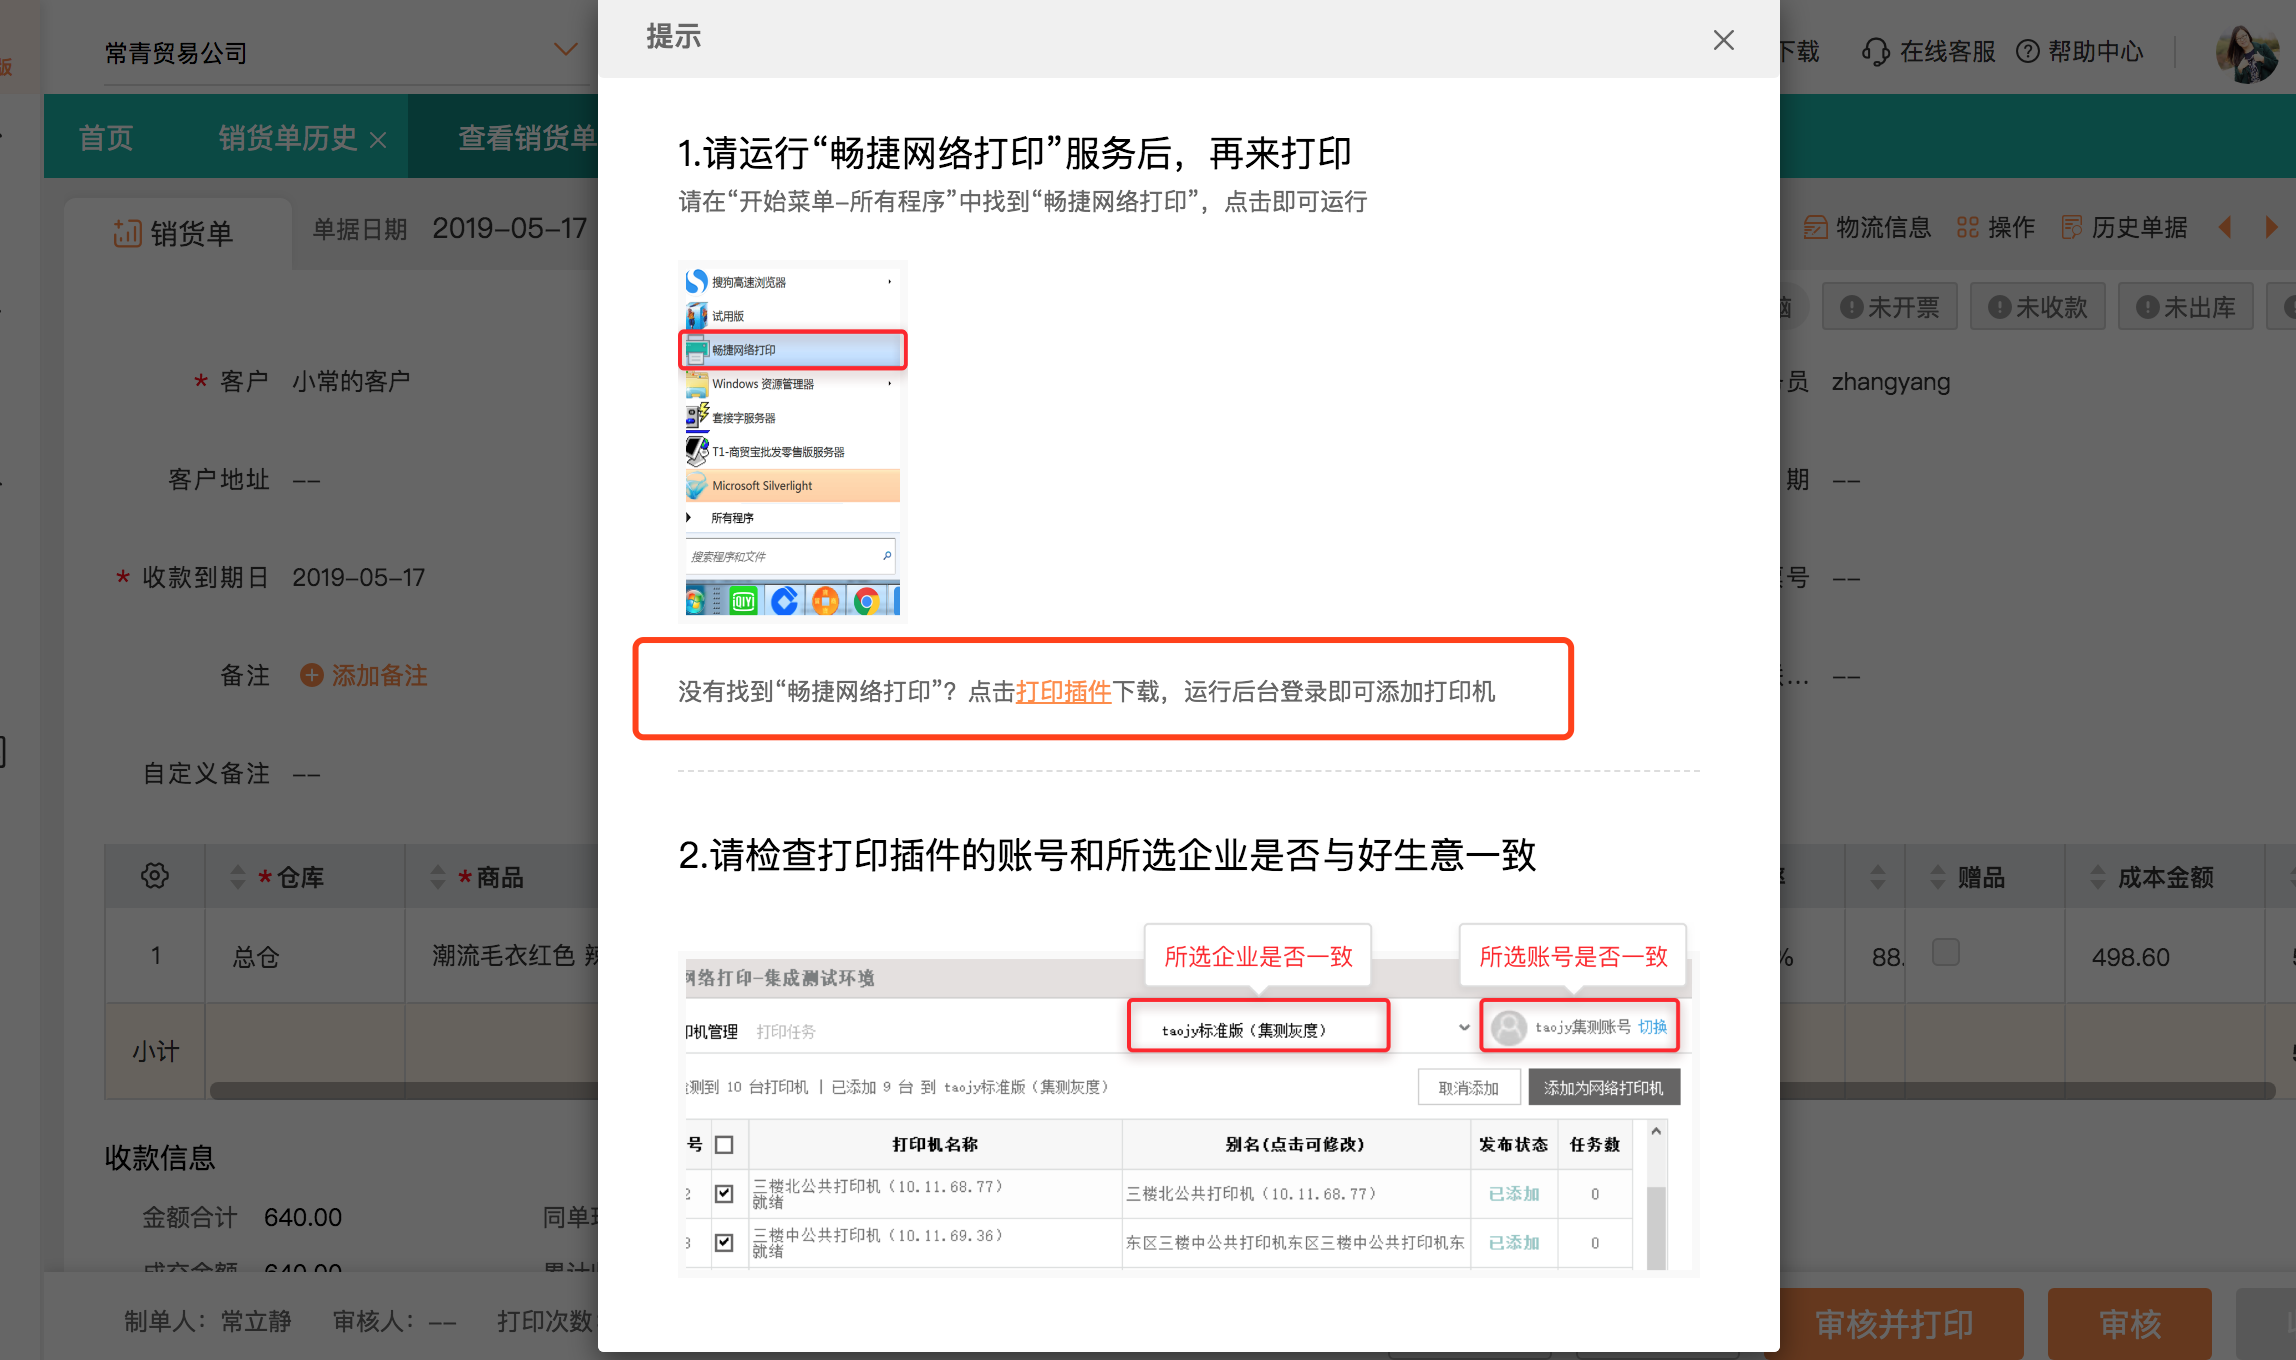2296x1360 pixels.
Task: Click the 未收款 (uncollected) status icon
Action: (2032, 308)
